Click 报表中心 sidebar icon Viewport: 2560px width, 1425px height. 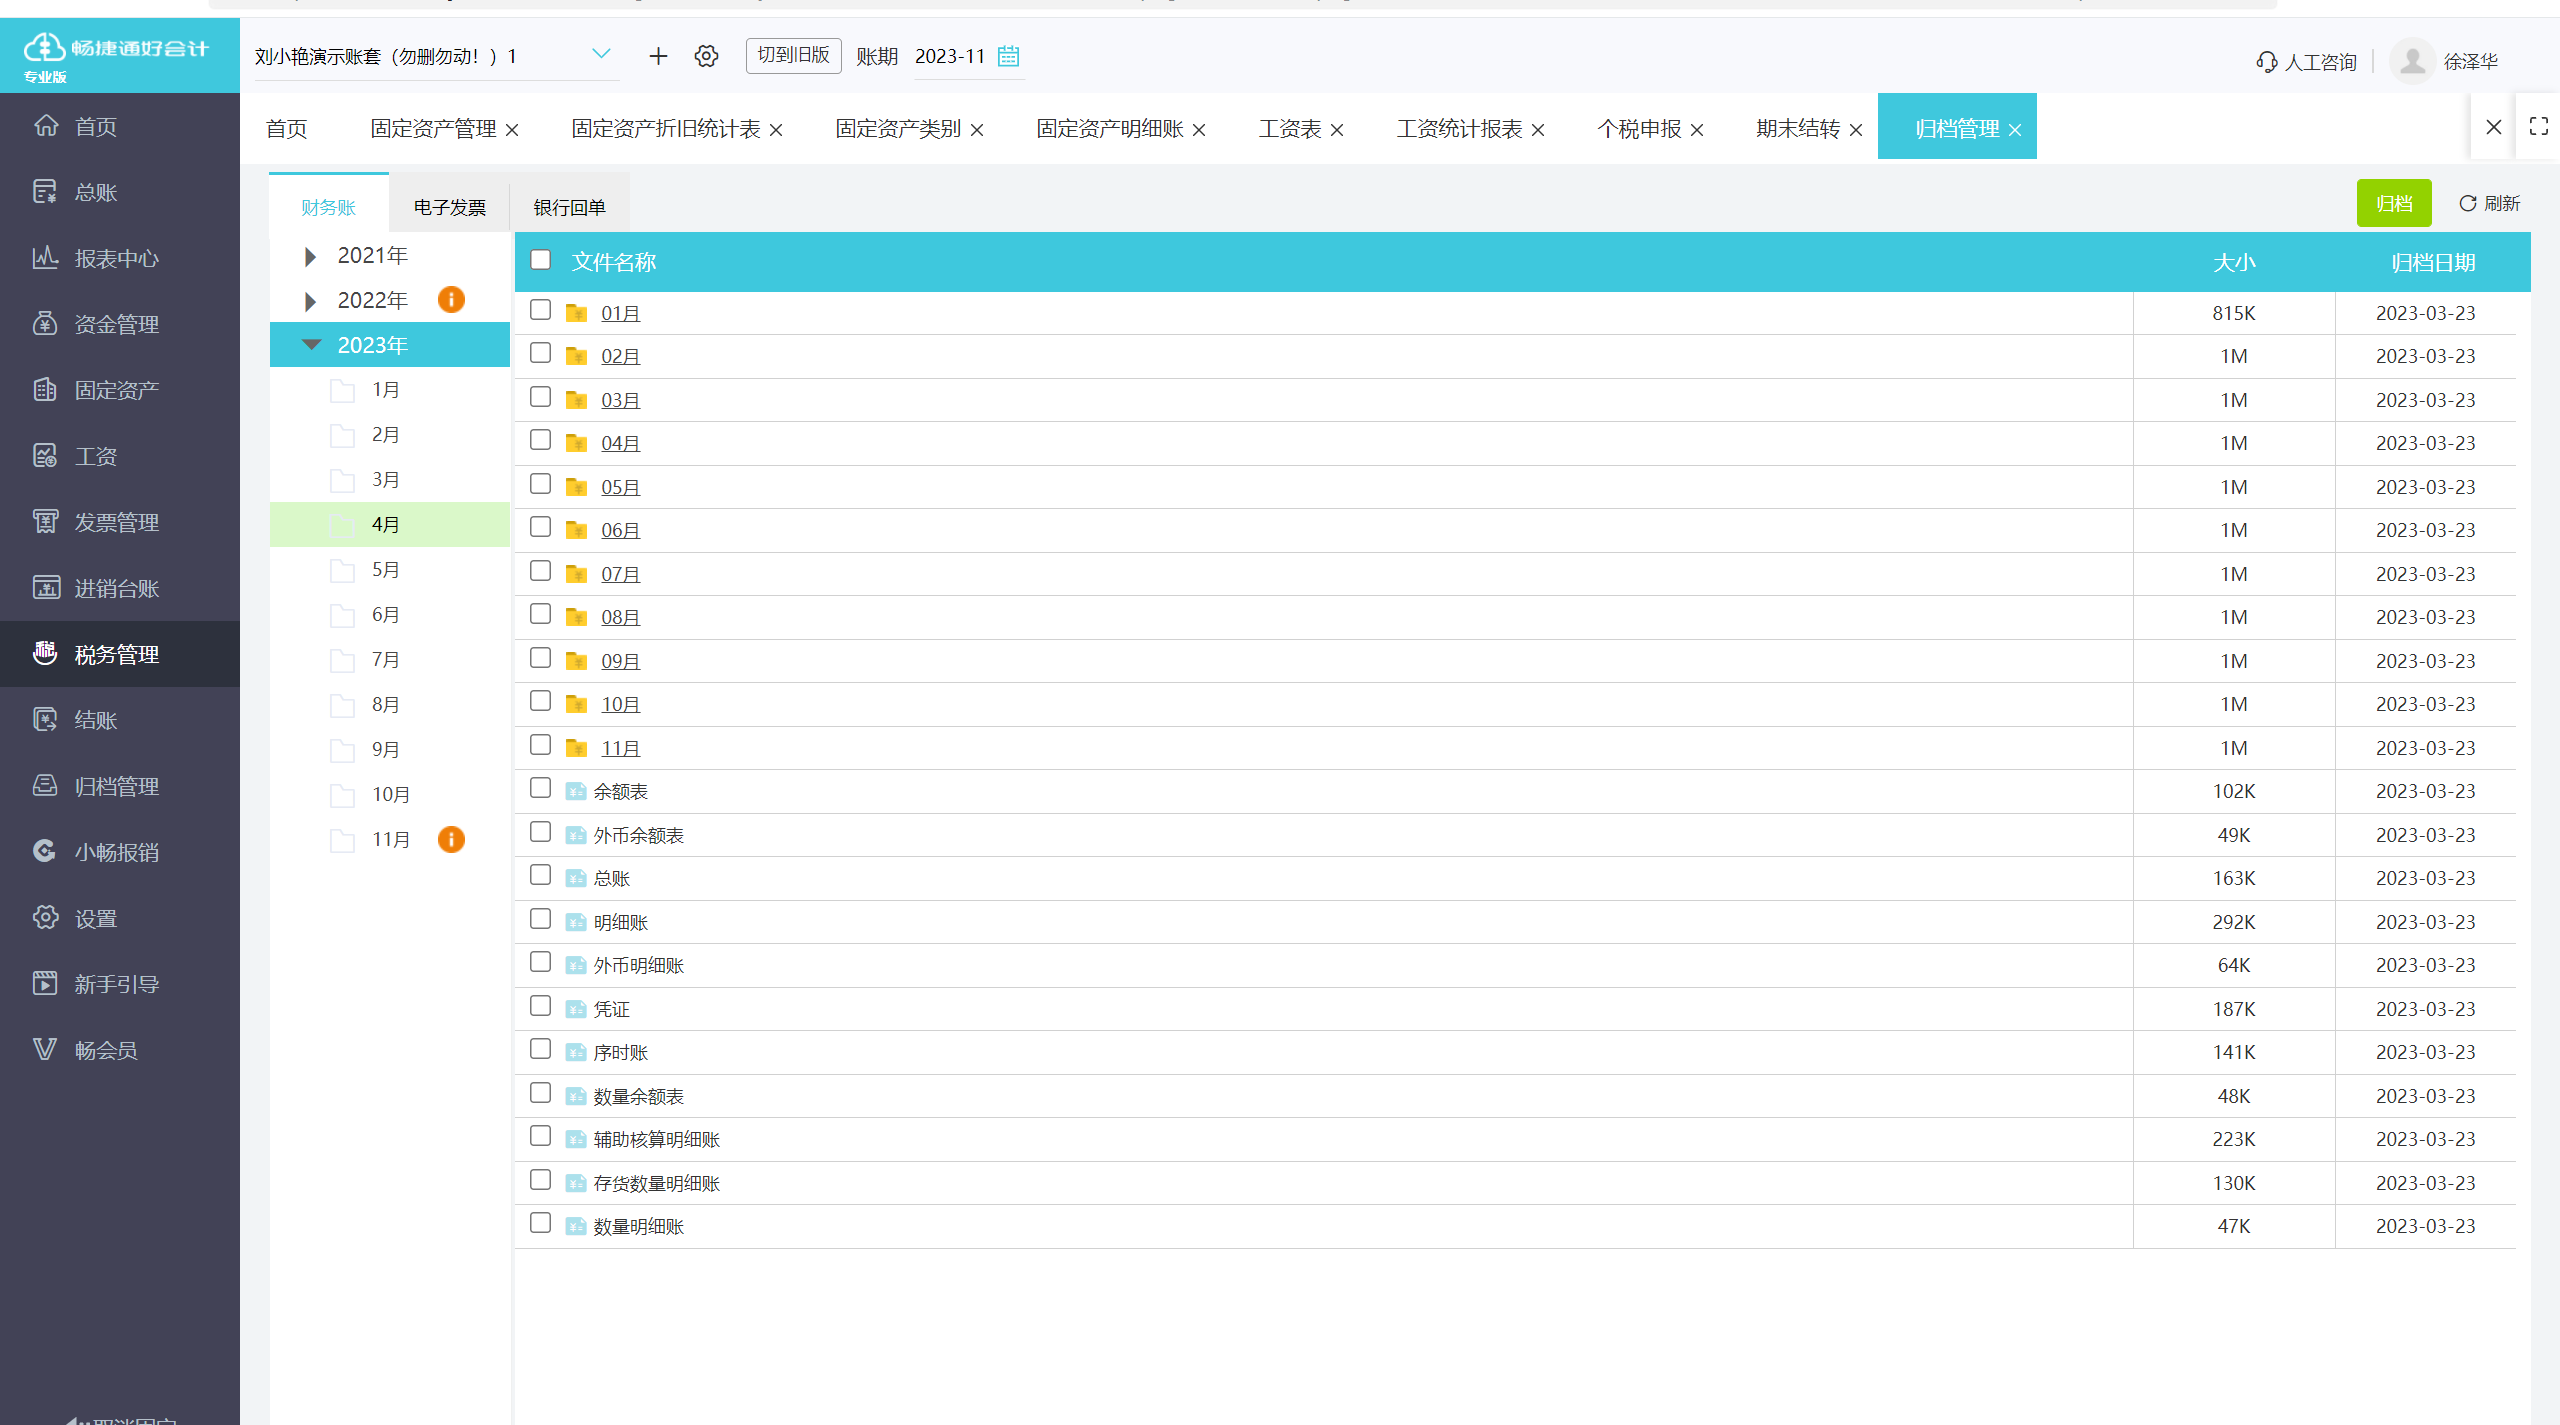44,258
